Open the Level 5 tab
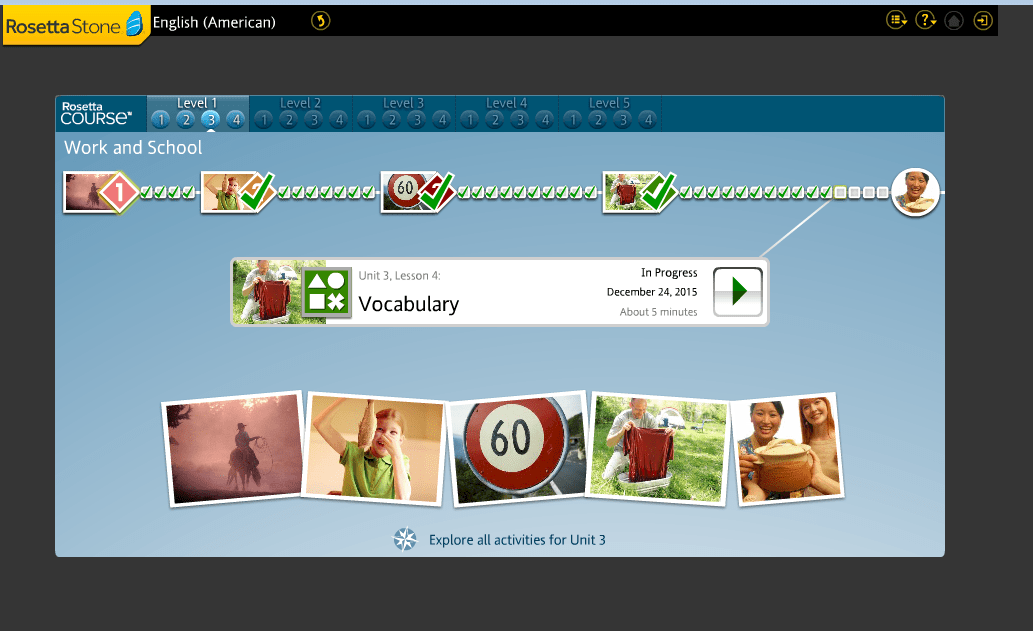Image resolution: width=1033 pixels, height=631 pixels. [x=609, y=103]
